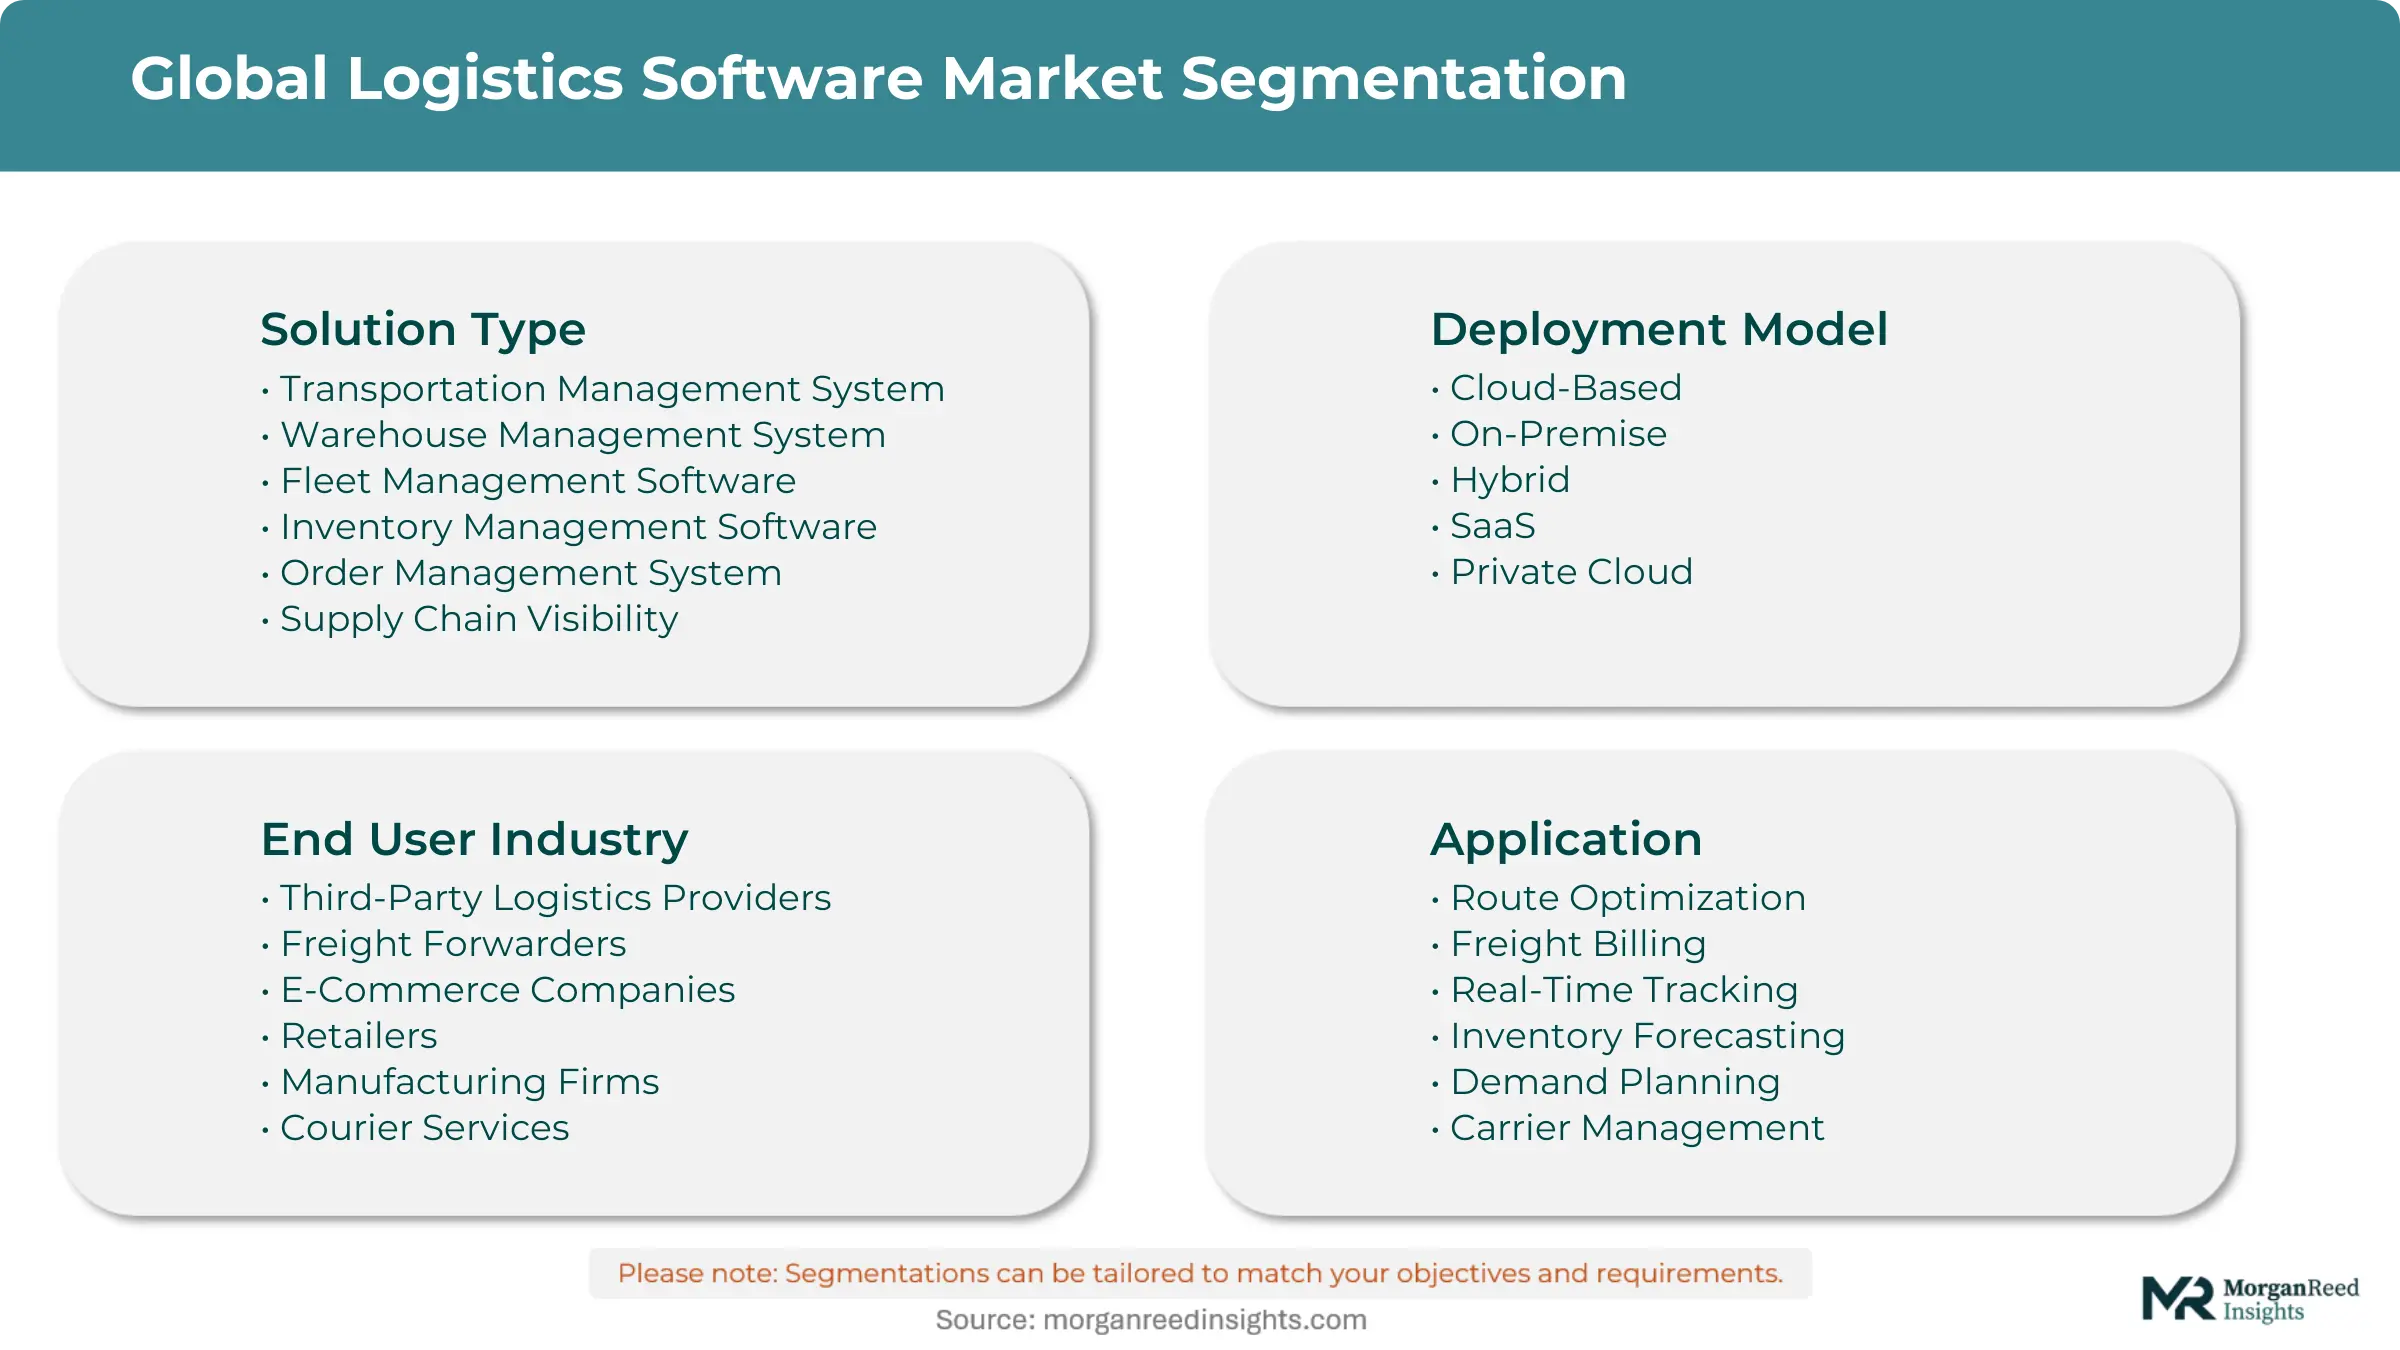Expand the Deployment Model card

tap(1660, 329)
